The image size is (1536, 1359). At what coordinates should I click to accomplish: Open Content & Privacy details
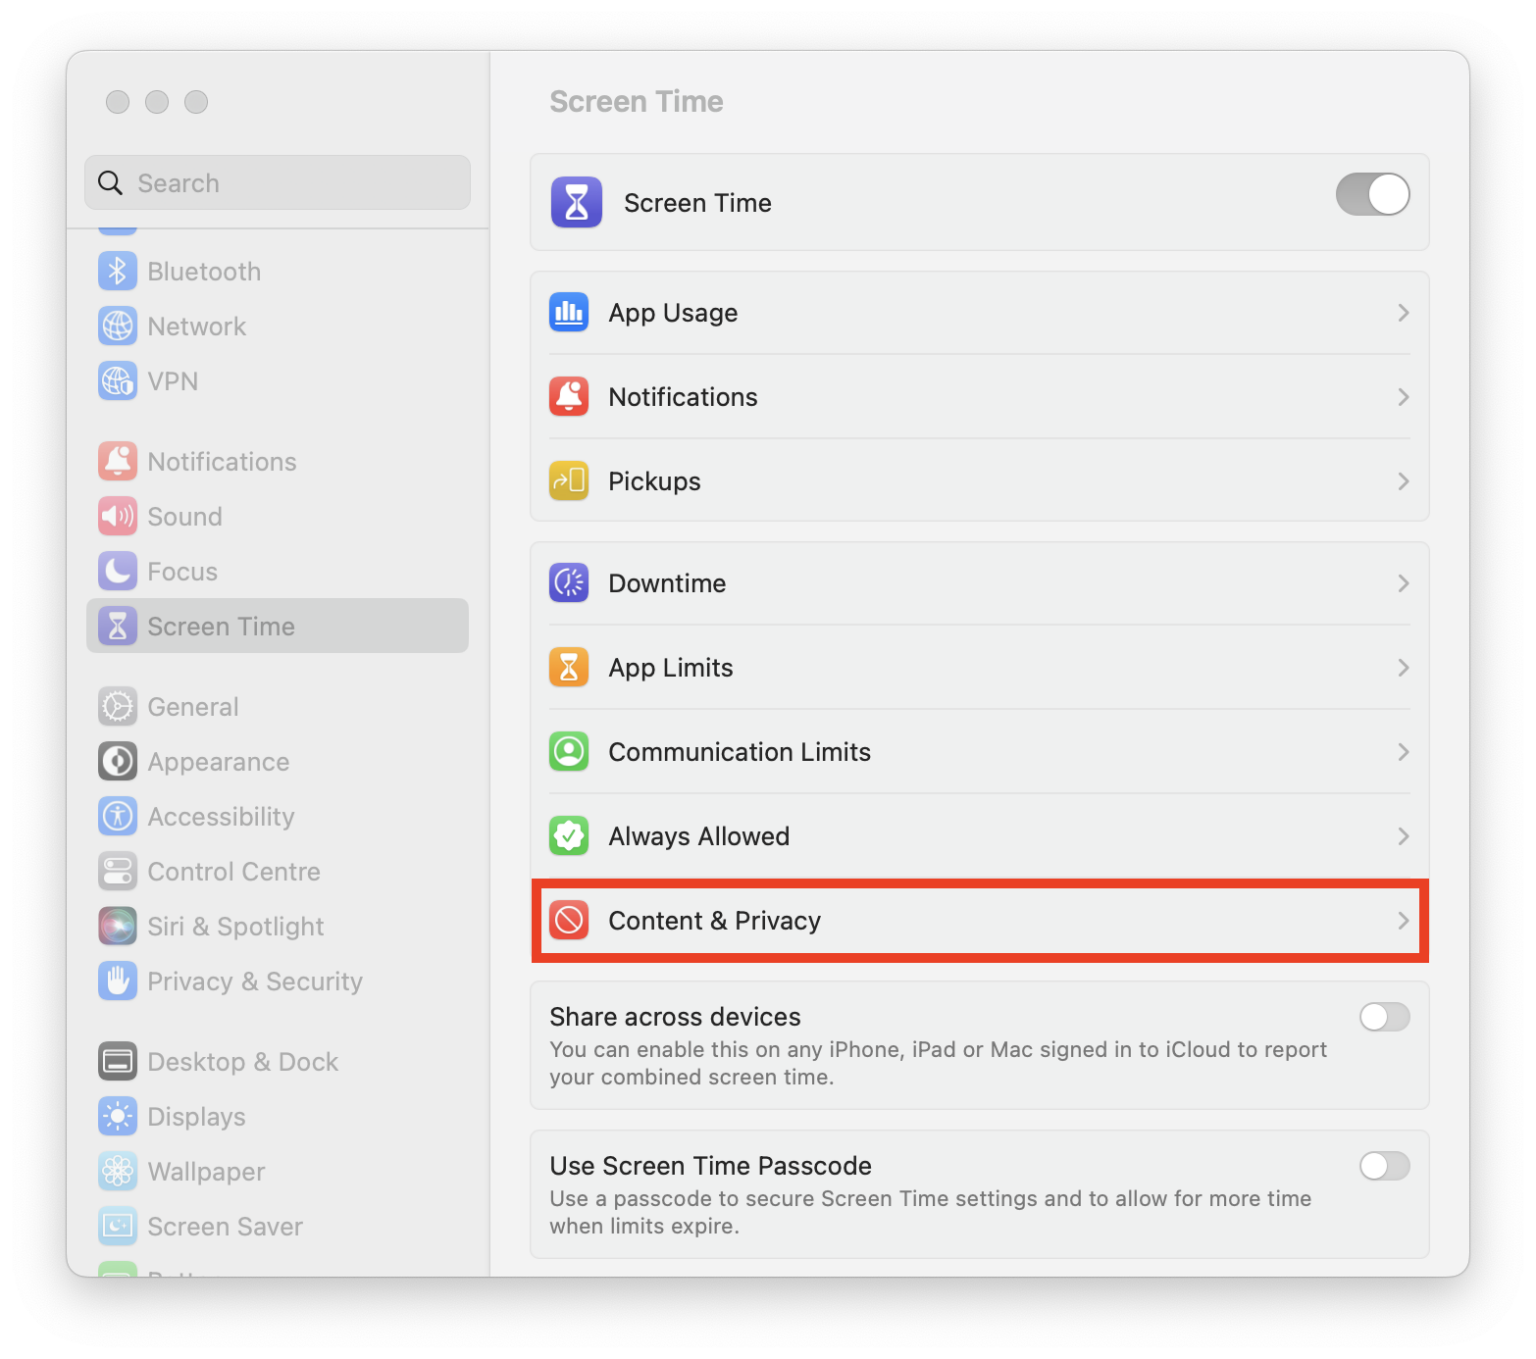(978, 920)
